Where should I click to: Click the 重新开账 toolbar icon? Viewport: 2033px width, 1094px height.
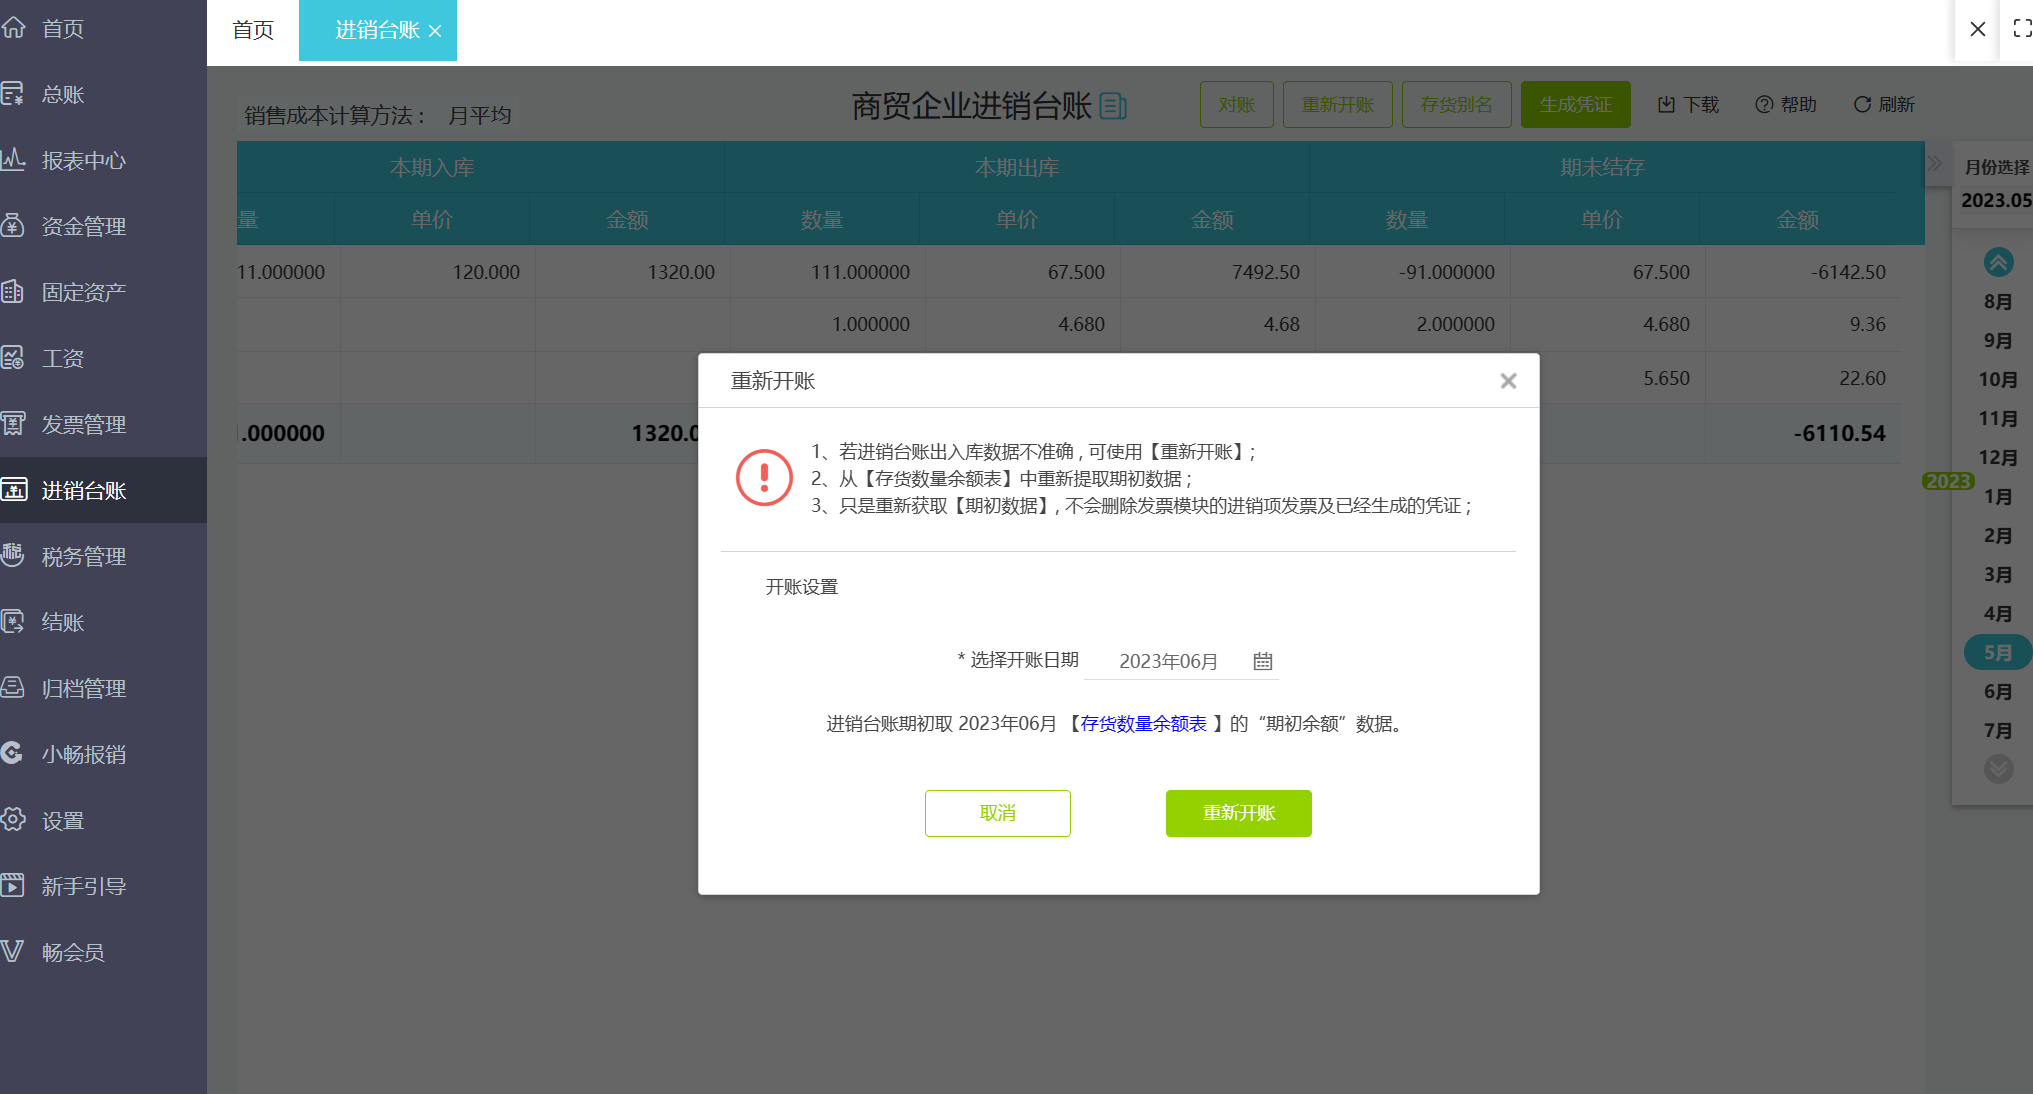coord(1338,104)
